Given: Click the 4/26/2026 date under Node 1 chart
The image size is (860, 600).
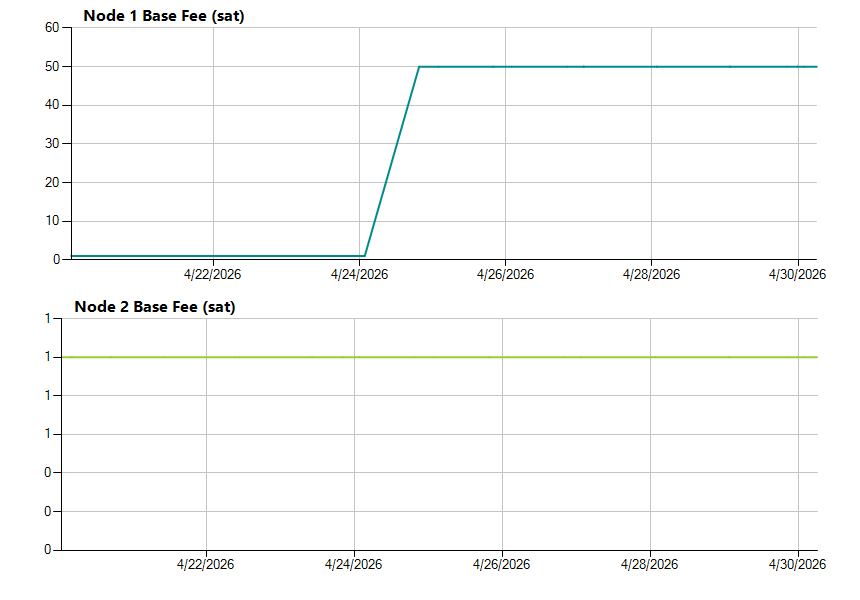Looking at the screenshot, I should 505,274.
